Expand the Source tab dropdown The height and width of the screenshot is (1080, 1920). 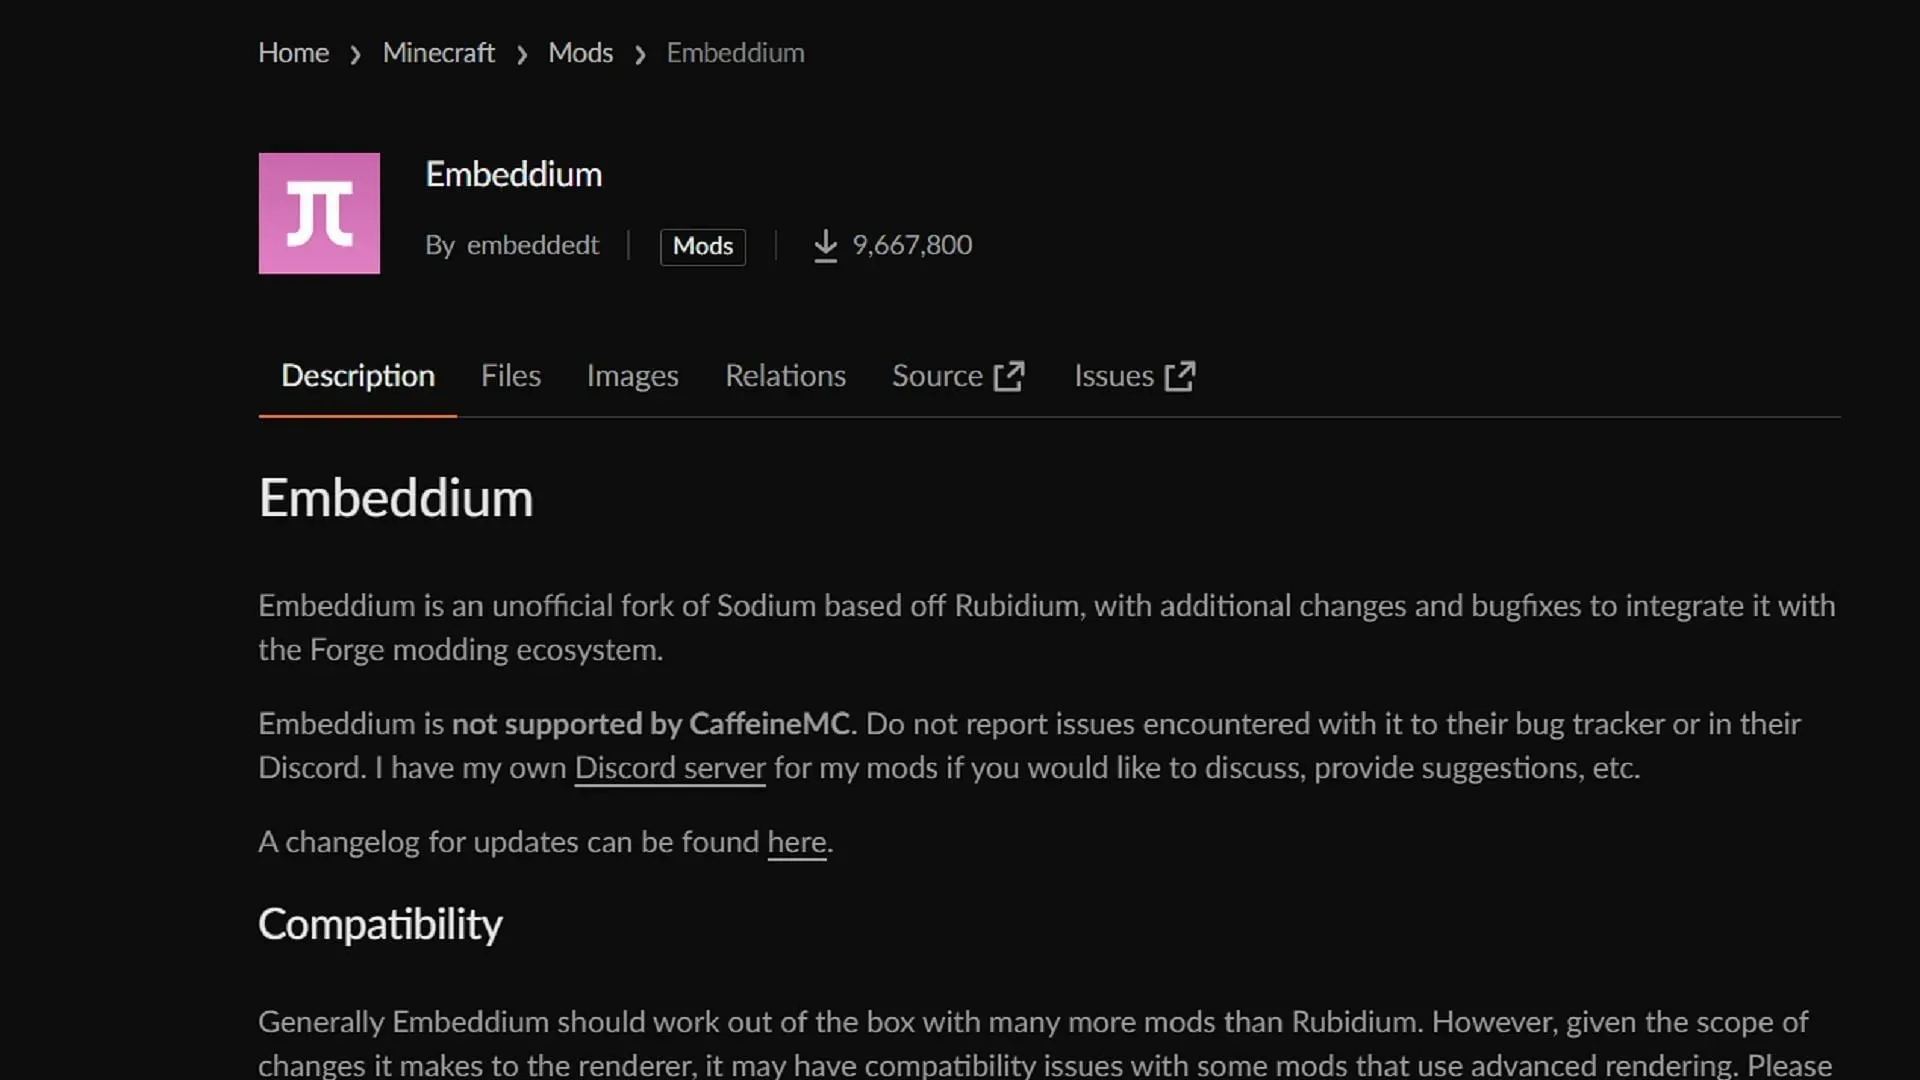point(959,376)
